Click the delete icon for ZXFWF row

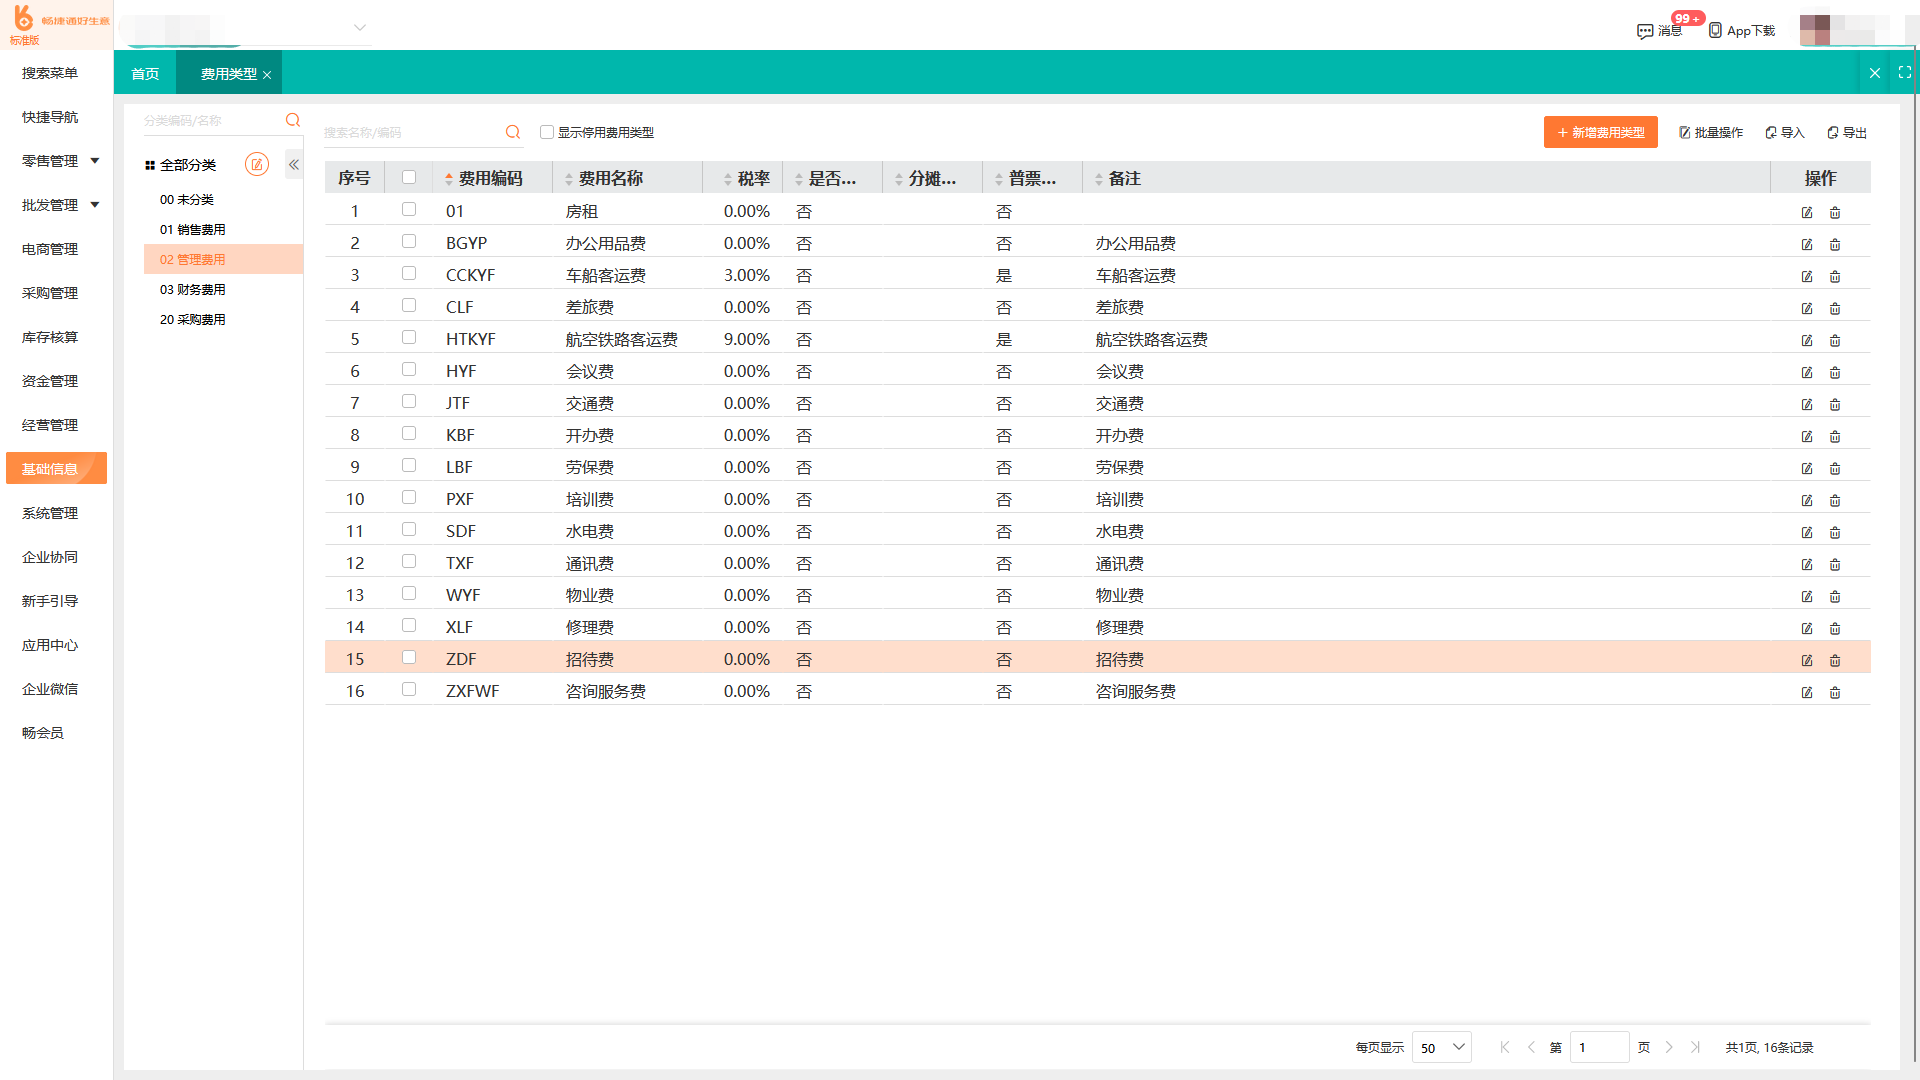pyautogui.click(x=1834, y=690)
